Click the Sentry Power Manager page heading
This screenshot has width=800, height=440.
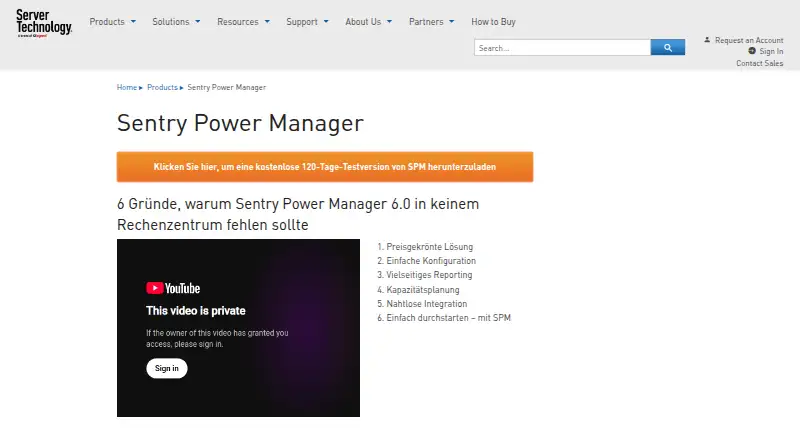tap(240, 123)
